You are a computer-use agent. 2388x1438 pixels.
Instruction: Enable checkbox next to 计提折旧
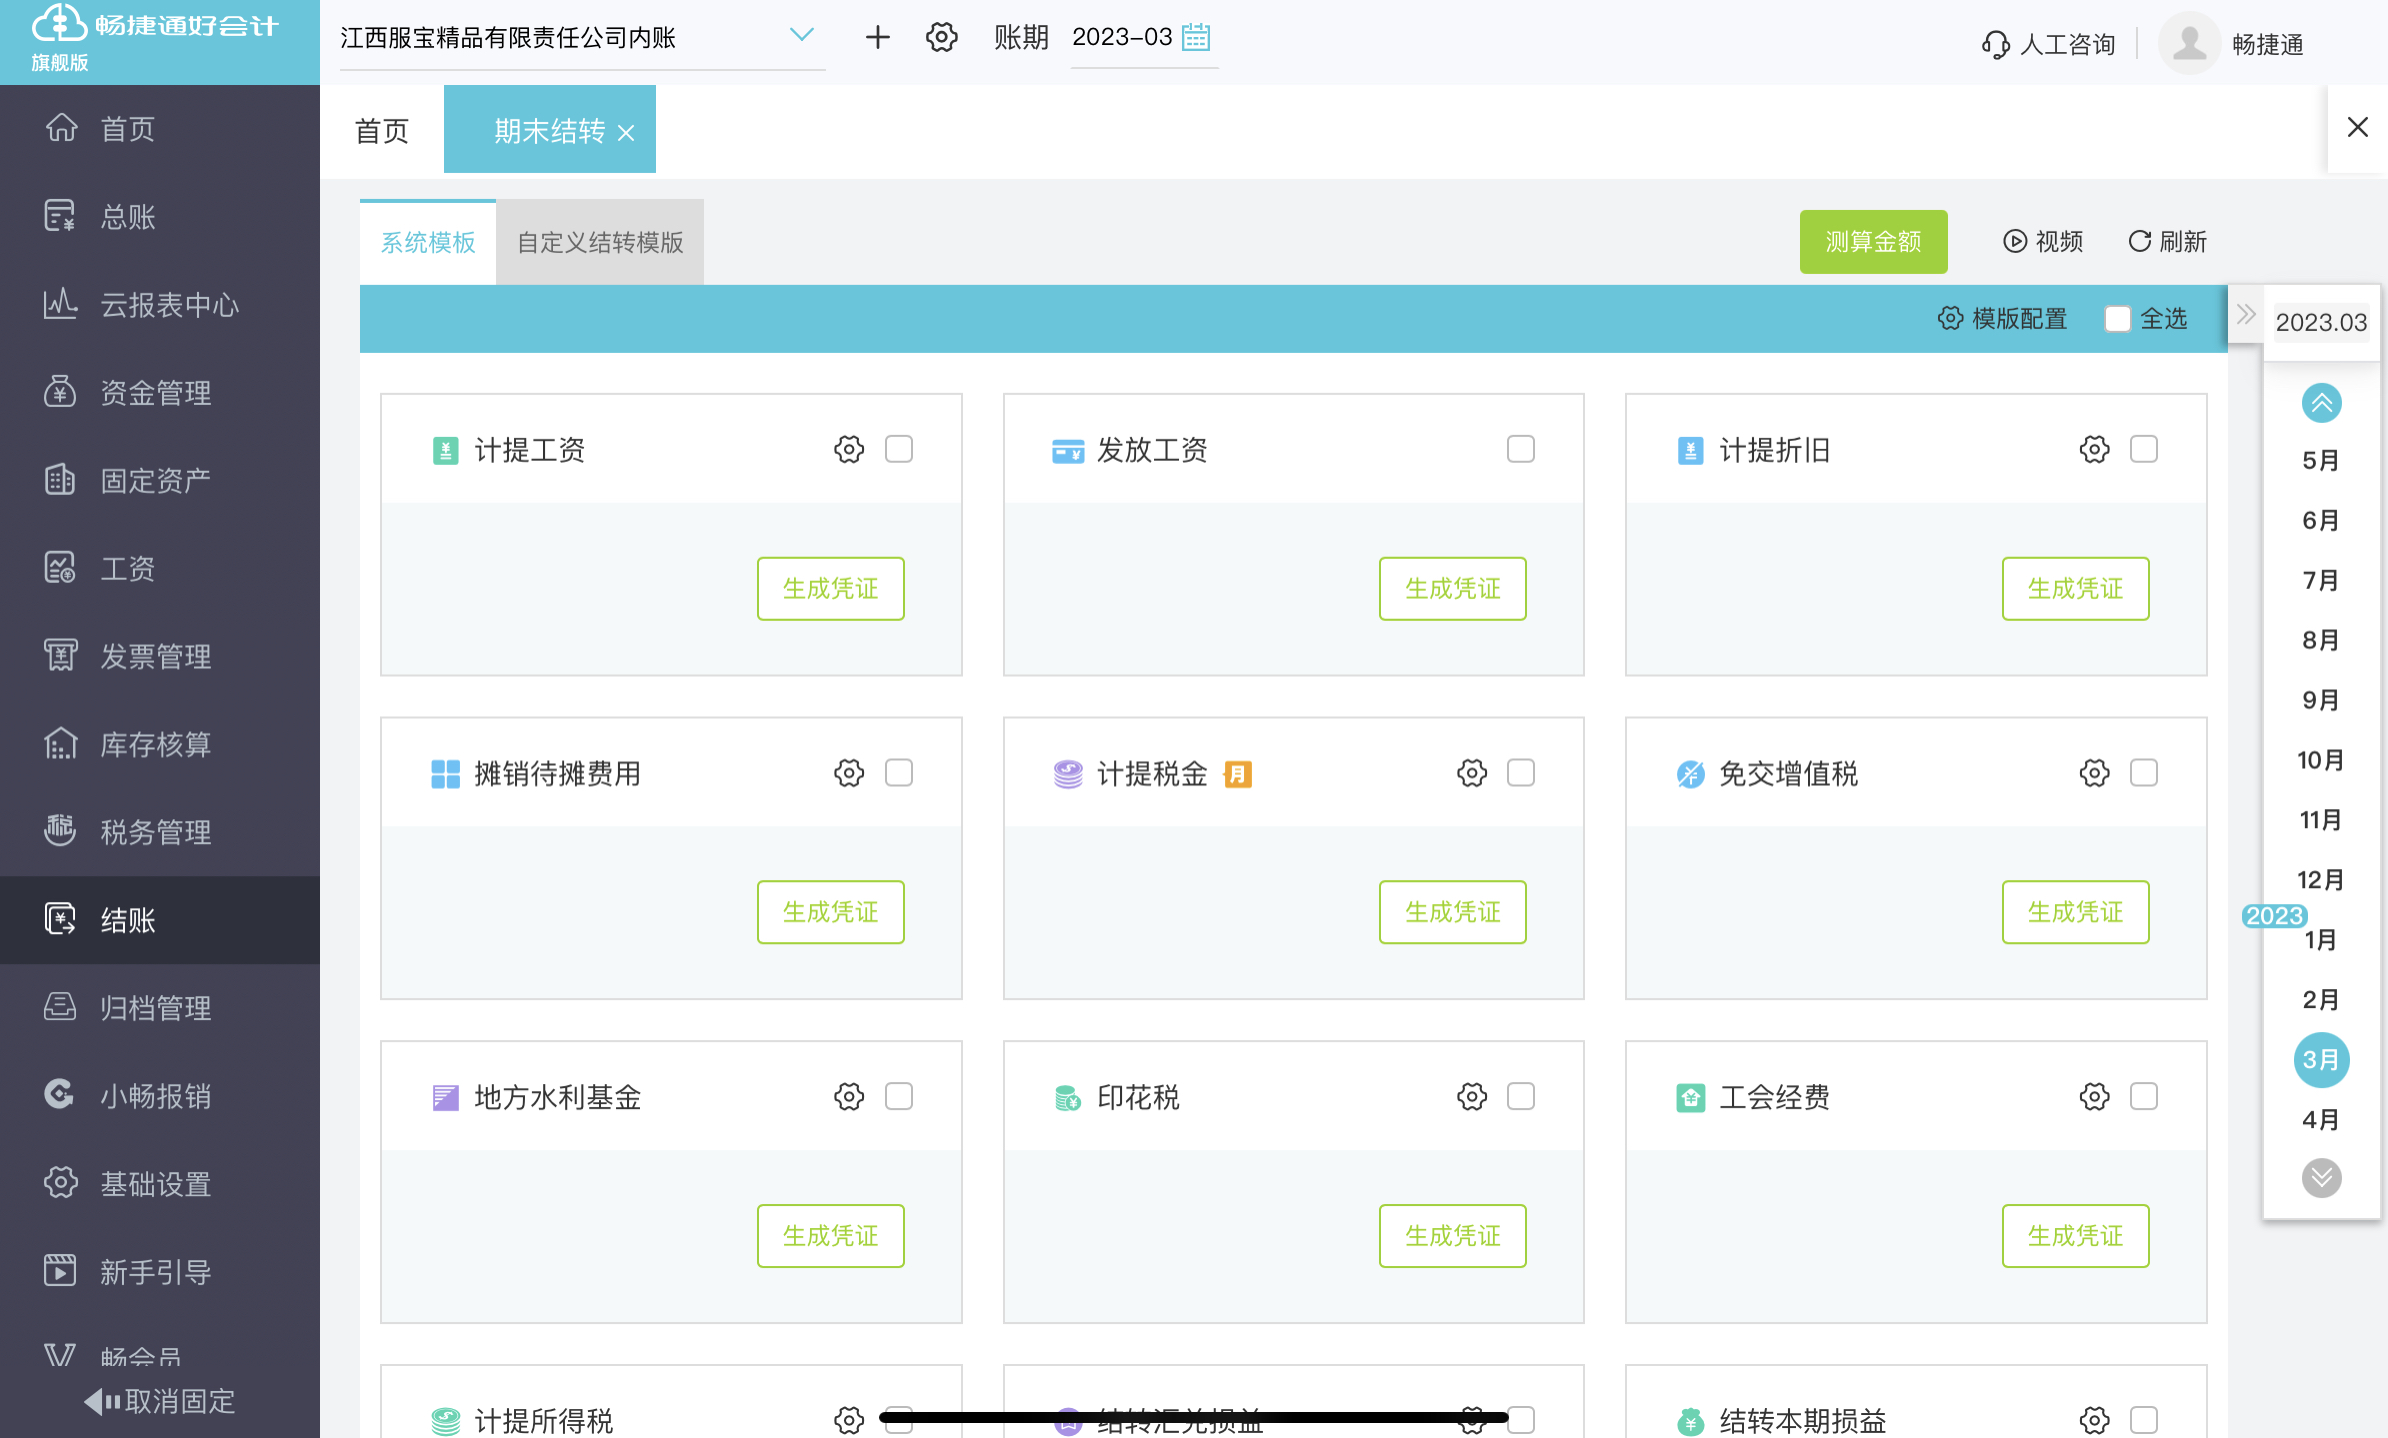[2147, 449]
